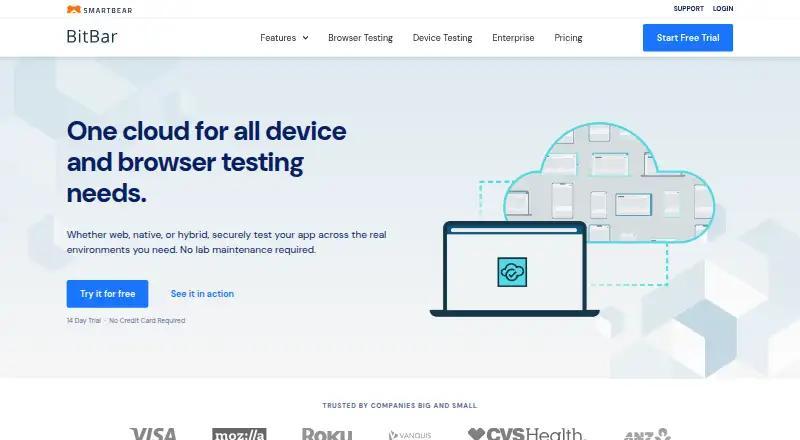
Task: Click the Start Free Trial button
Action: [x=688, y=38]
